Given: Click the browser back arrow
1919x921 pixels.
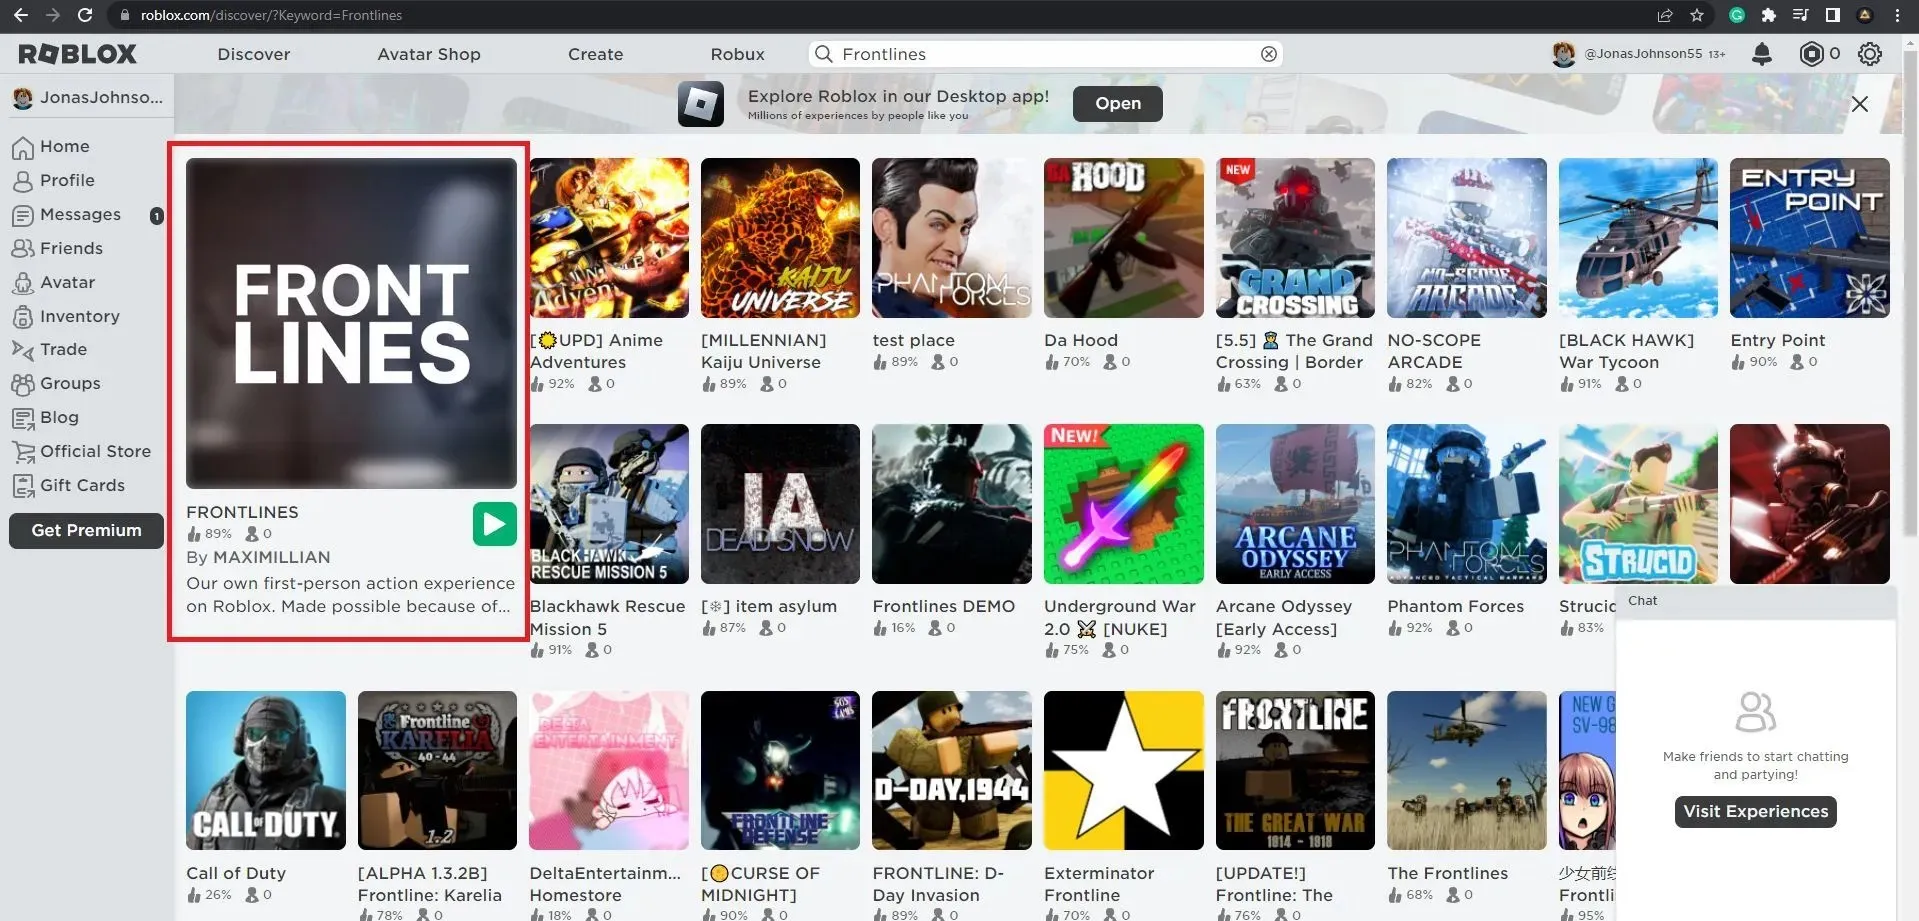Looking at the screenshot, I should point(20,15).
